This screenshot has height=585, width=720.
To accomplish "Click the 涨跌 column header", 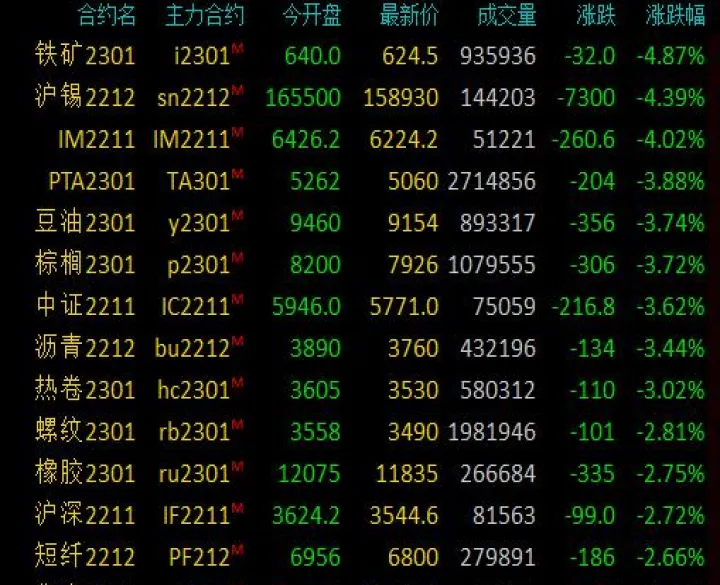I will tap(597, 15).
